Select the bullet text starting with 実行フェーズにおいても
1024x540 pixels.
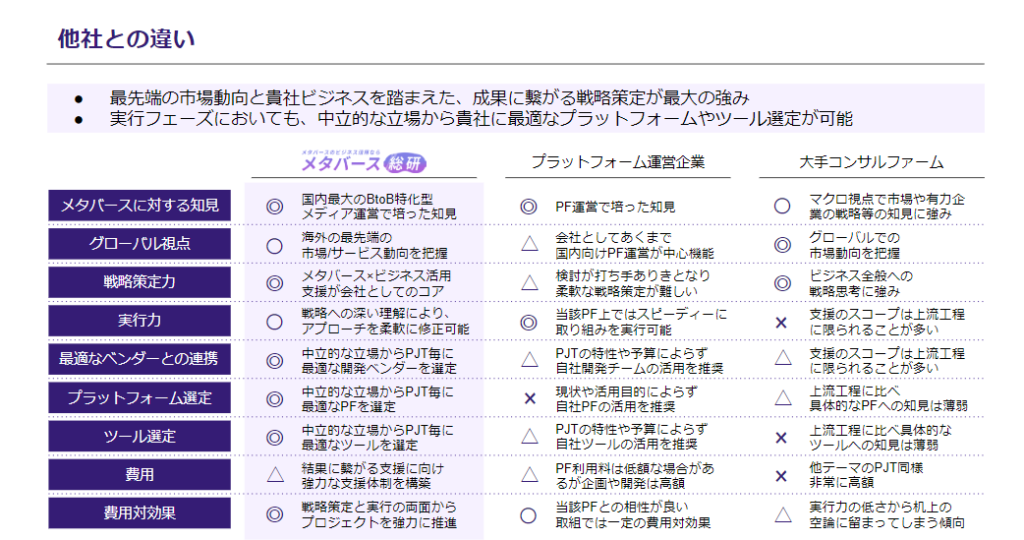pyautogui.click(x=480, y=119)
